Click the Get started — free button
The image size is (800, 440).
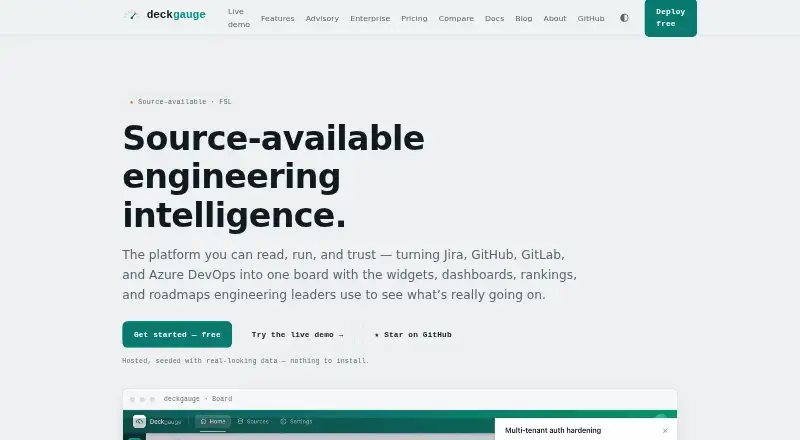(177, 334)
